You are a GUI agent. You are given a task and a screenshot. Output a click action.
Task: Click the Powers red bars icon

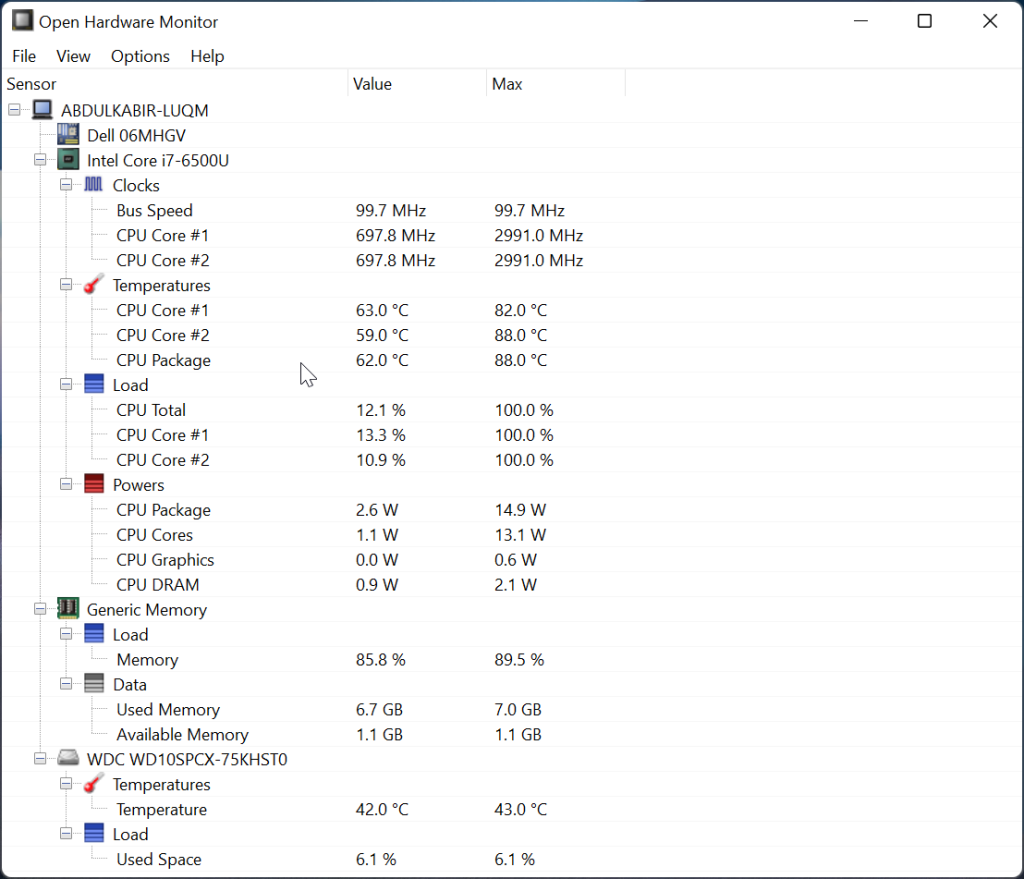(x=94, y=484)
